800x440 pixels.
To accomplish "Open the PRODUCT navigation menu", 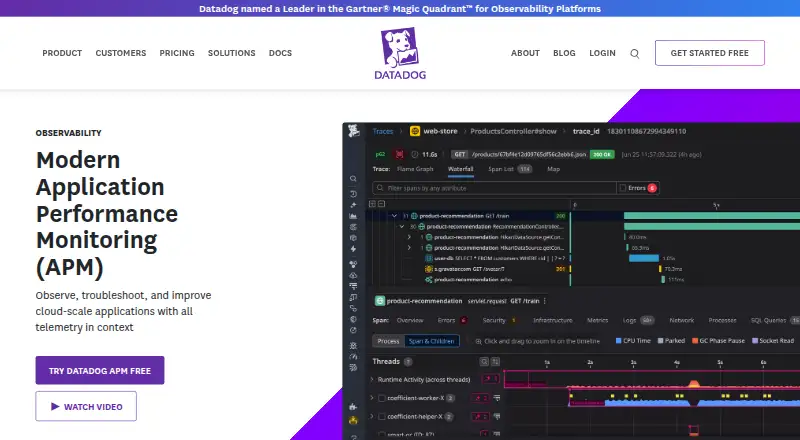I will [62, 53].
